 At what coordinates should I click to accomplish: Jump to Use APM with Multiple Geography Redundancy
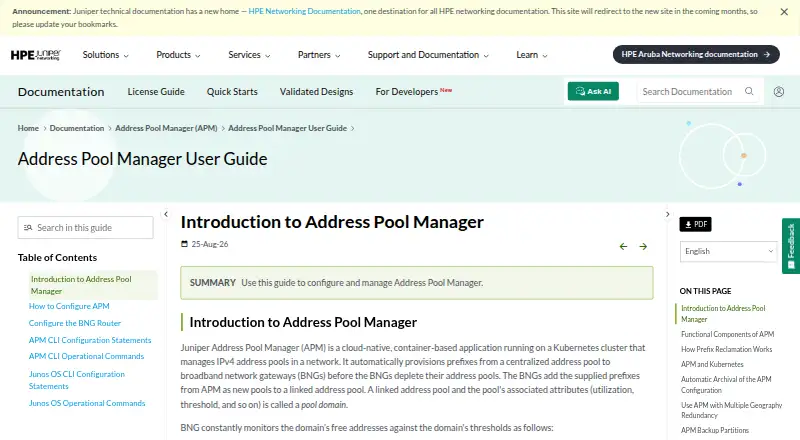(x=732, y=410)
